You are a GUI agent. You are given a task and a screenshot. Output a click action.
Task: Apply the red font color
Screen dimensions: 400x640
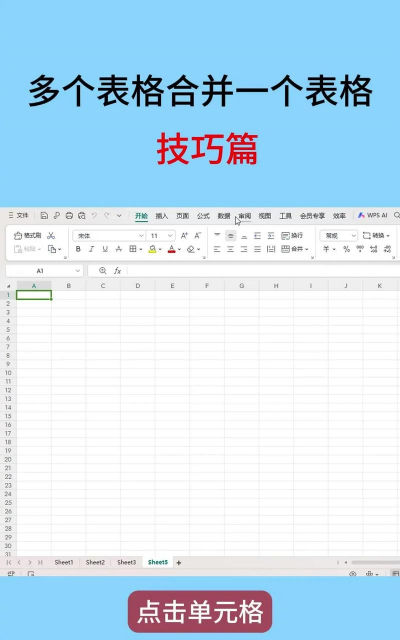(171, 249)
